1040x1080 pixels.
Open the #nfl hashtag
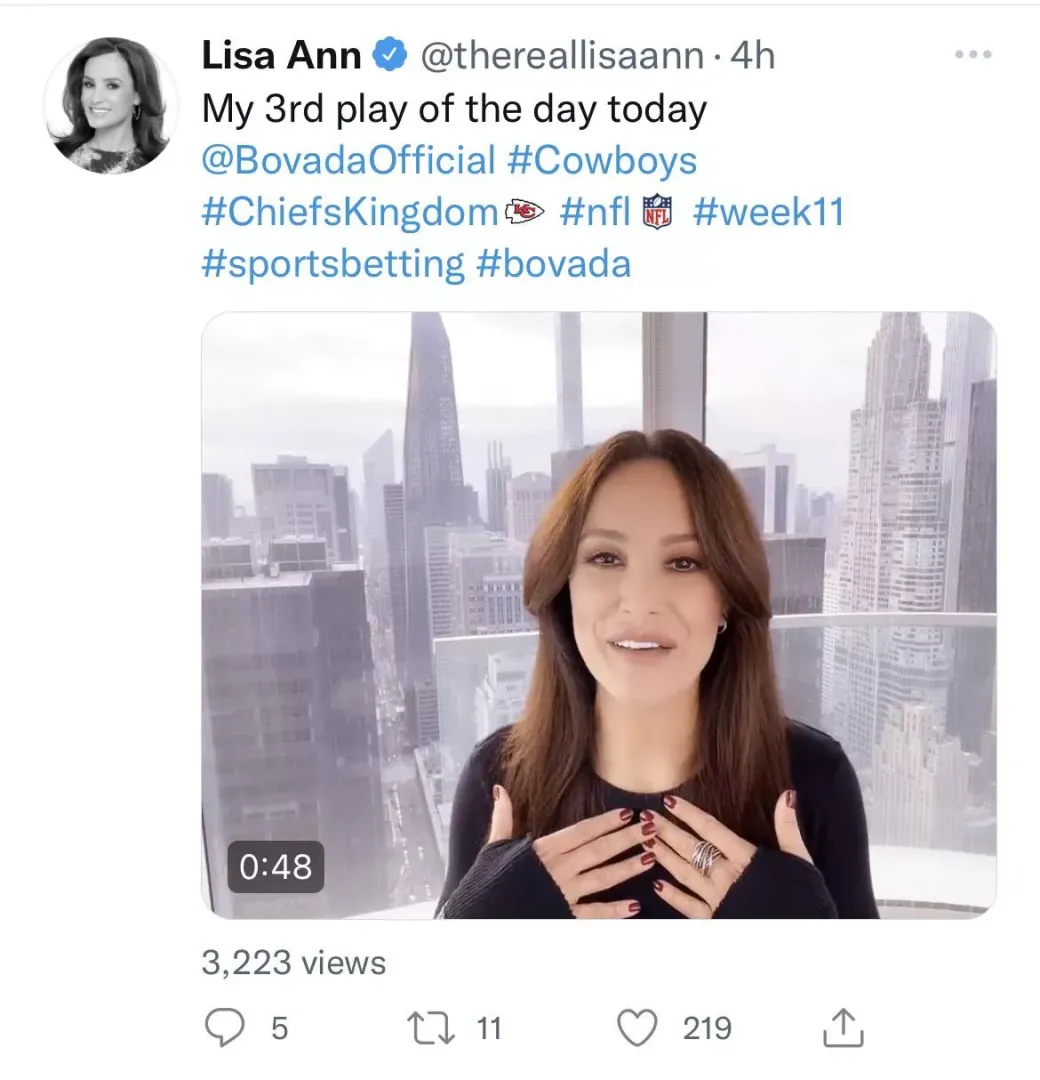pos(595,212)
